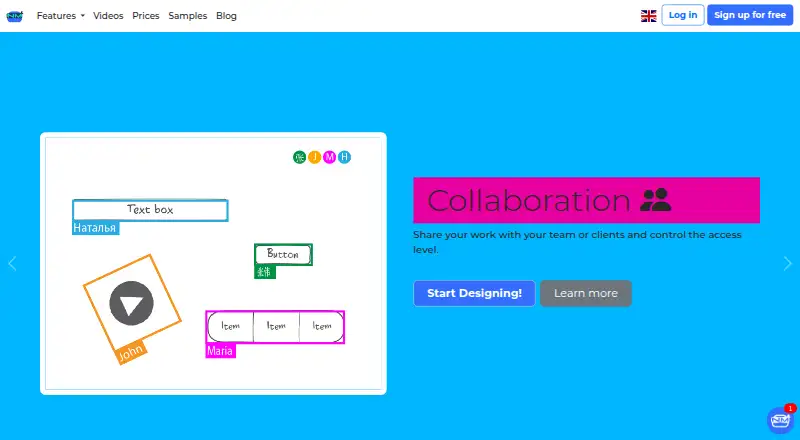Image resolution: width=800 pixels, height=440 pixels.
Task: Click the green Chinese-character name tag
Action: [x=265, y=272]
